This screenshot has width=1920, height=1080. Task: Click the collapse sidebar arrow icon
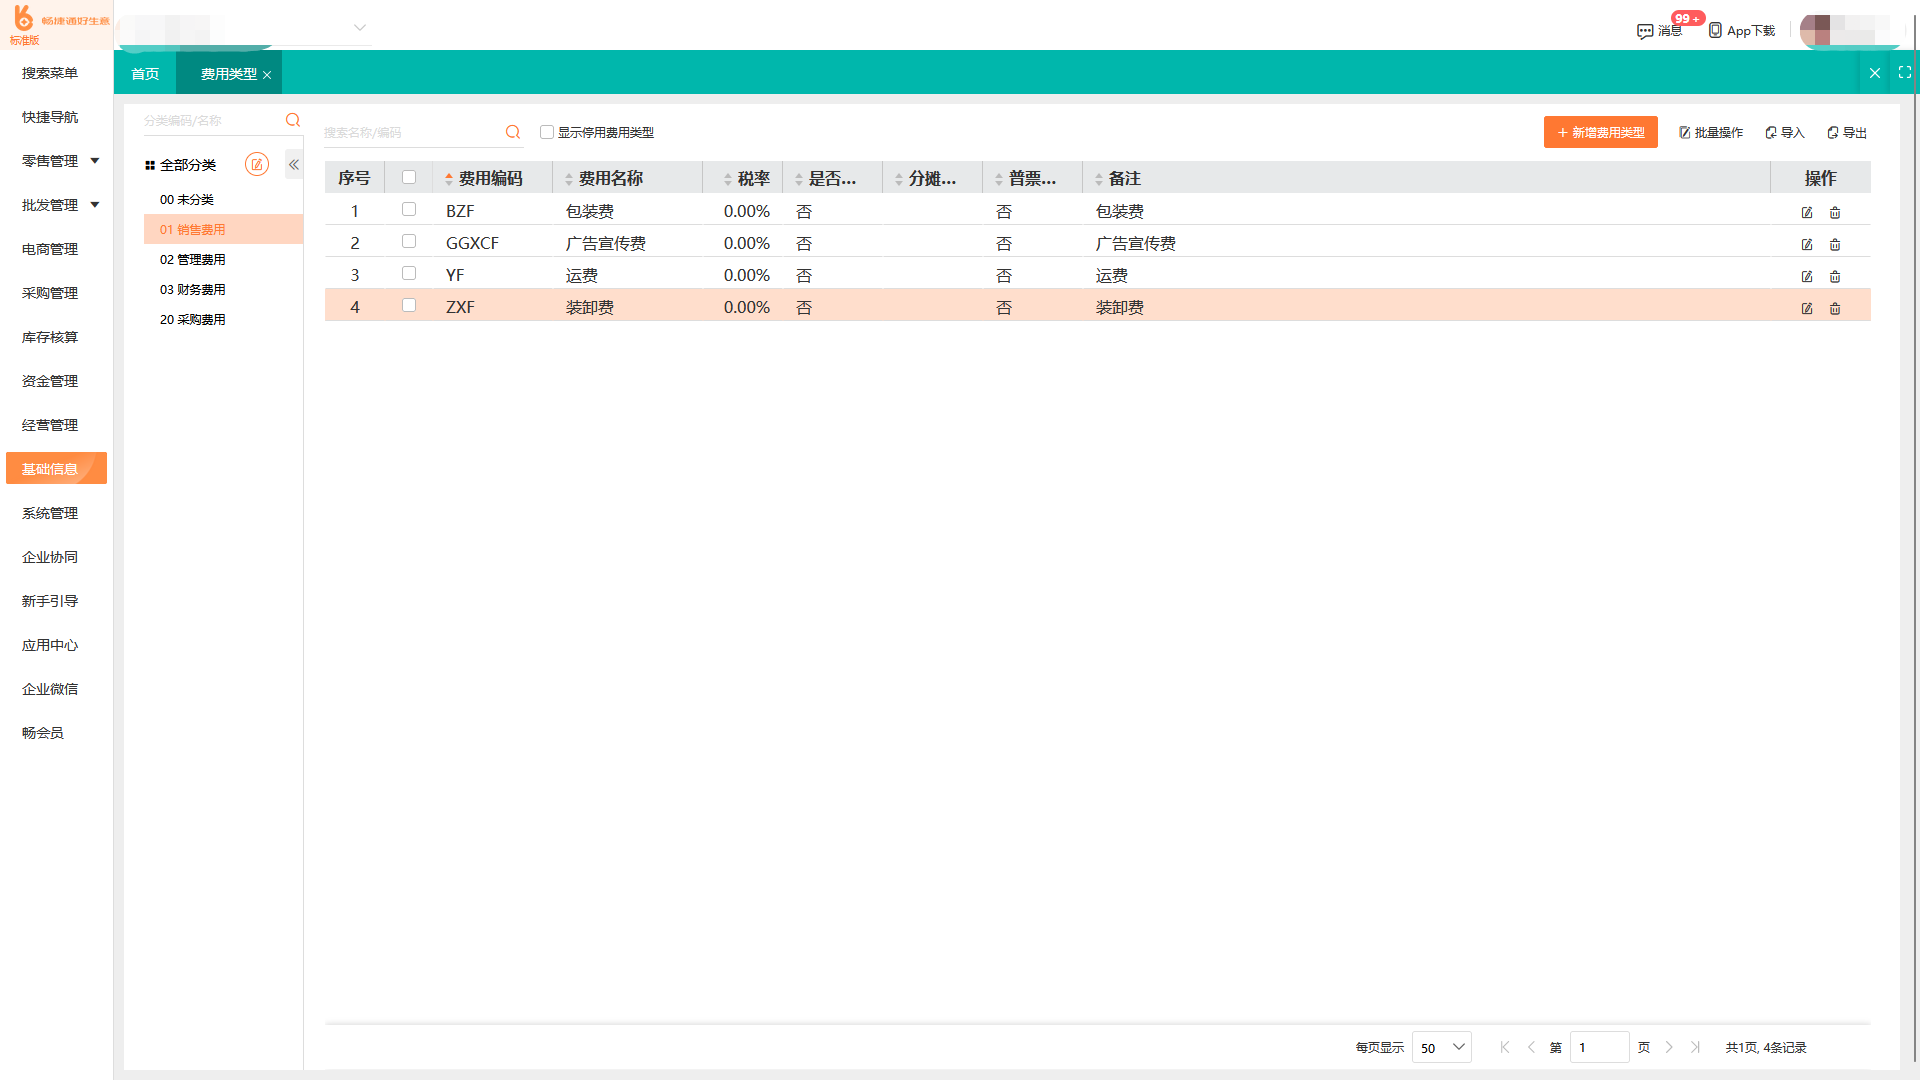pos(294,164)
